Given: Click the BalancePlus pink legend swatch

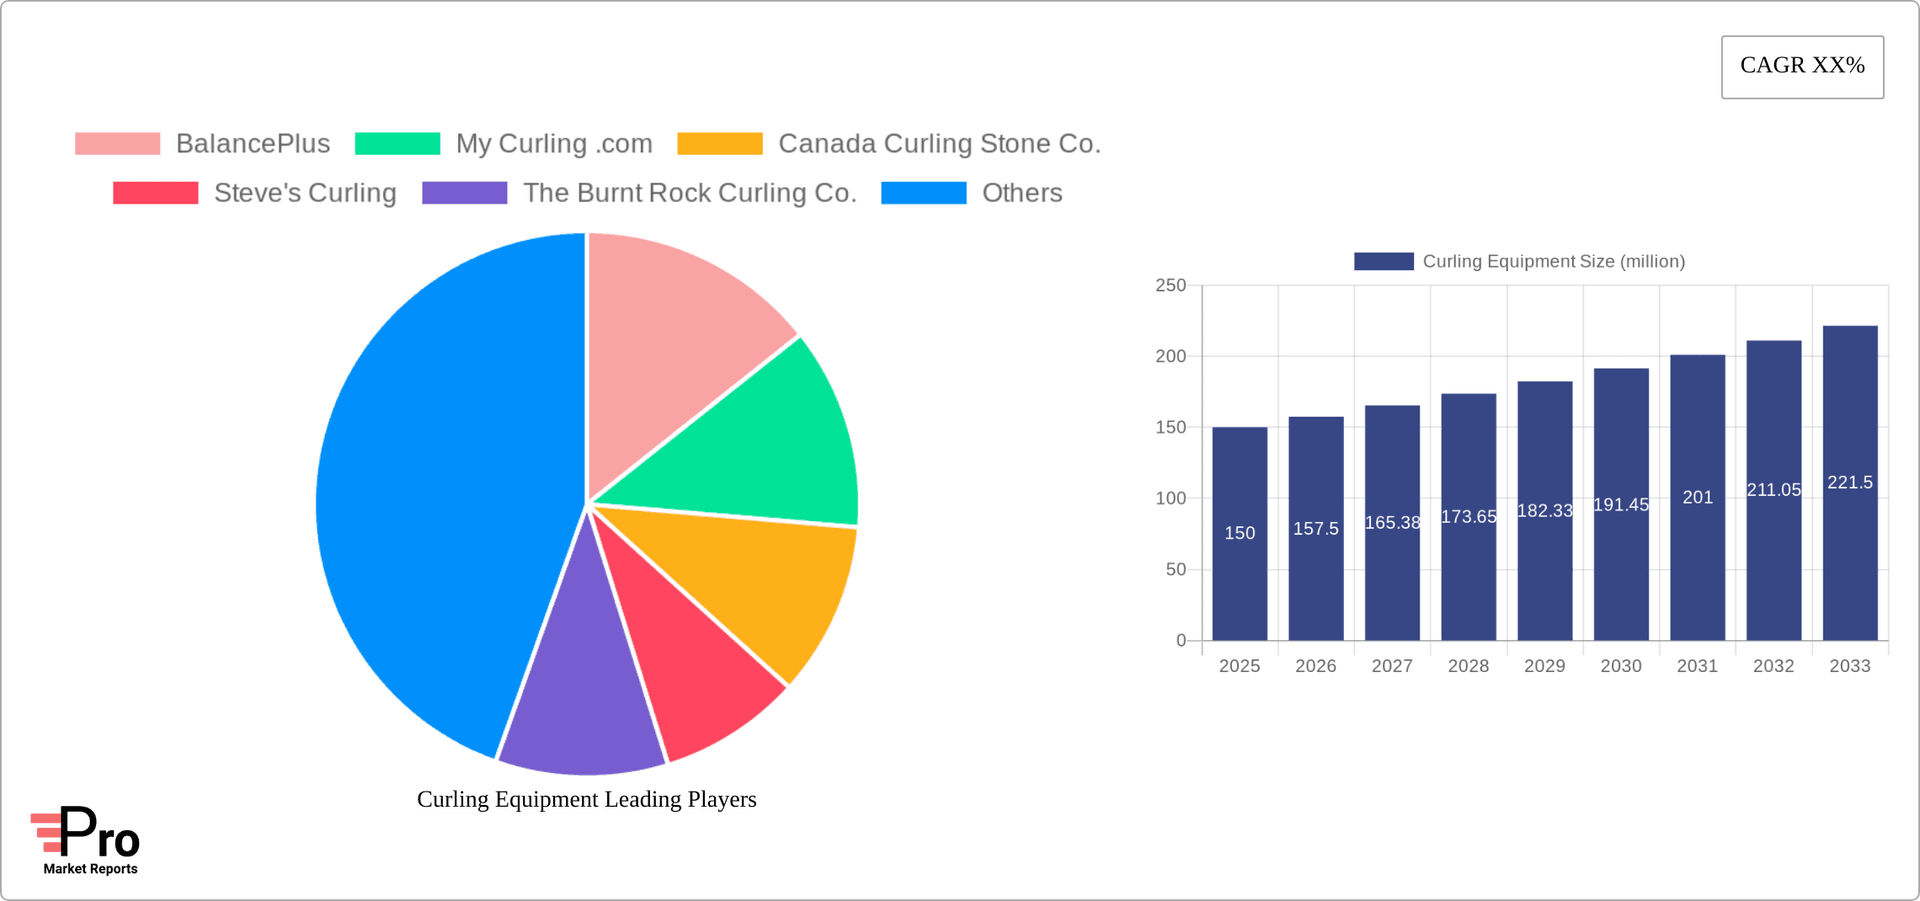Looking at the screenshot, I should 117,143.
